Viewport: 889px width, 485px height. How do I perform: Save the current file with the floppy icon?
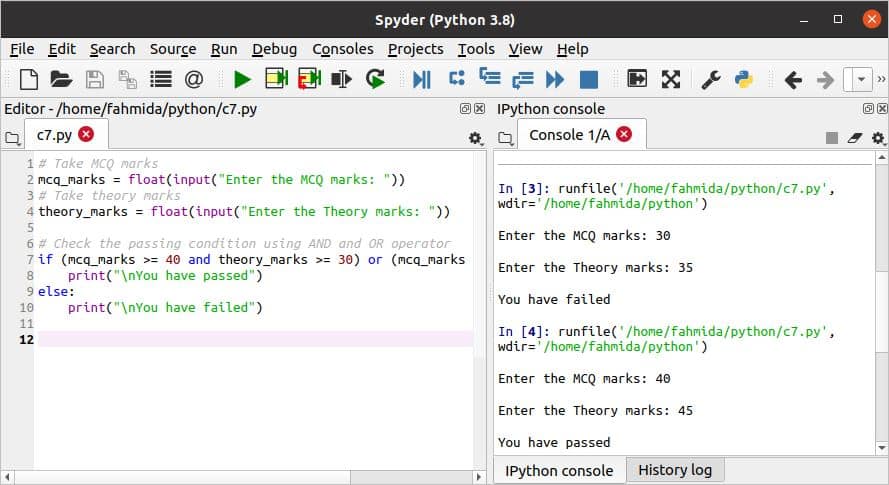(94, 79)
